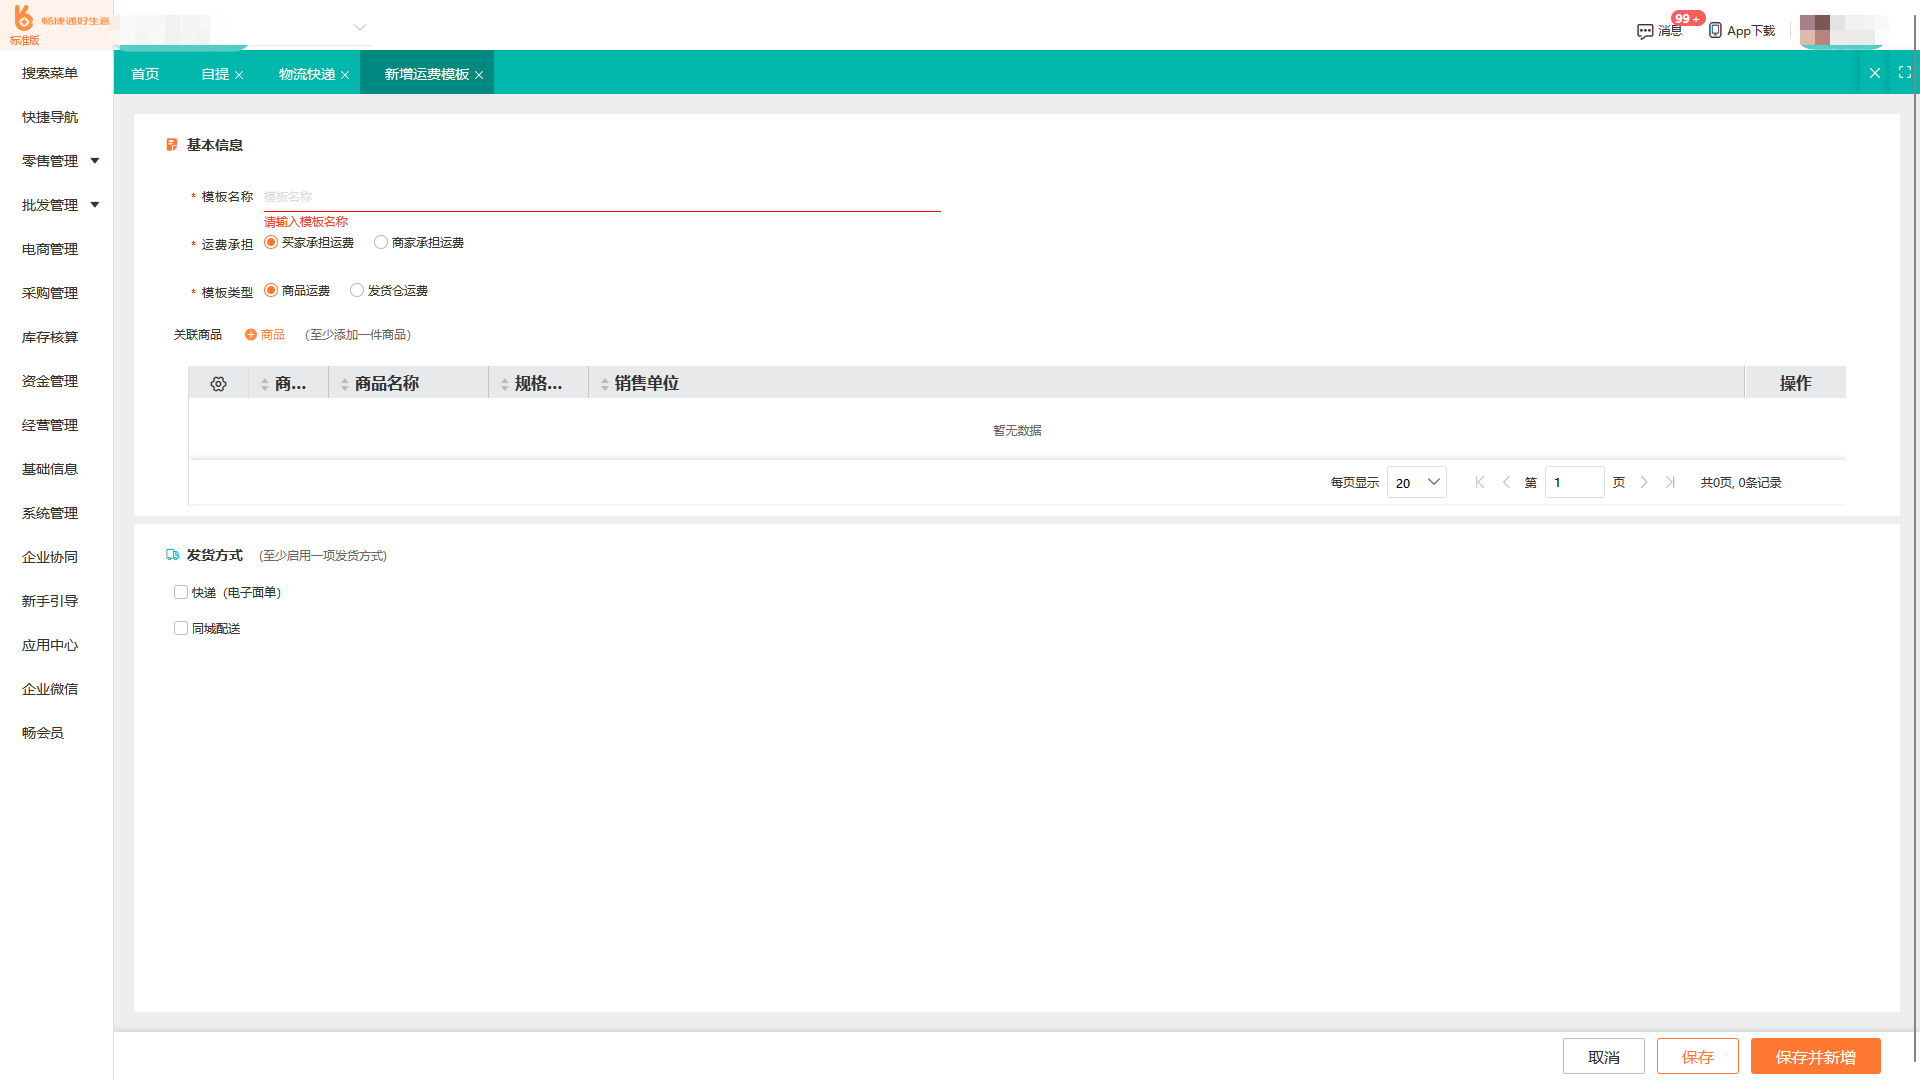Image resolution: width=1920 pixels, height=1080 pixels.
Task: Select 商家承担运费 radio button
Action: 378,243
